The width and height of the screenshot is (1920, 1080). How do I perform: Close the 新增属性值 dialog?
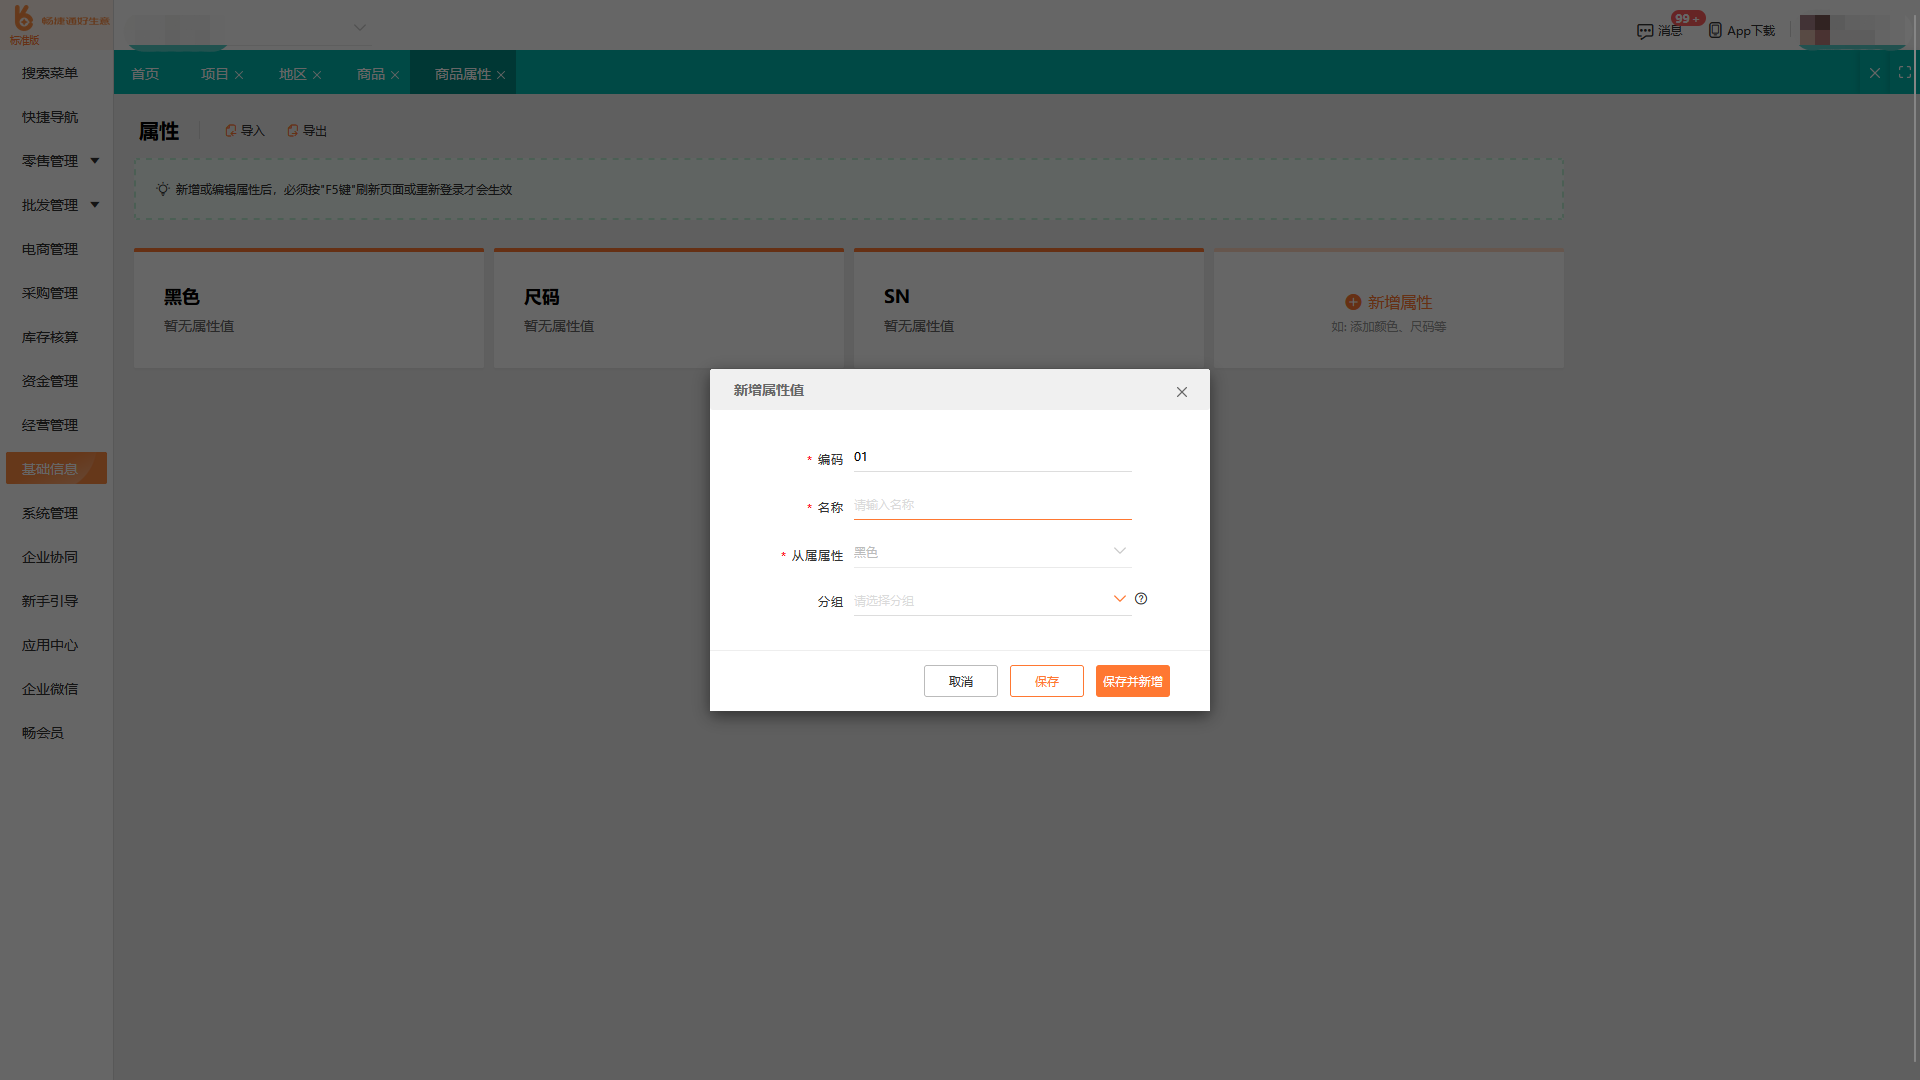coord(1182,392)
